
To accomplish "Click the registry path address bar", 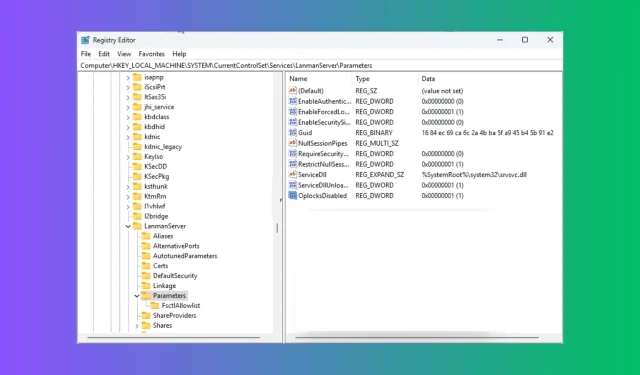I will 320,65.
